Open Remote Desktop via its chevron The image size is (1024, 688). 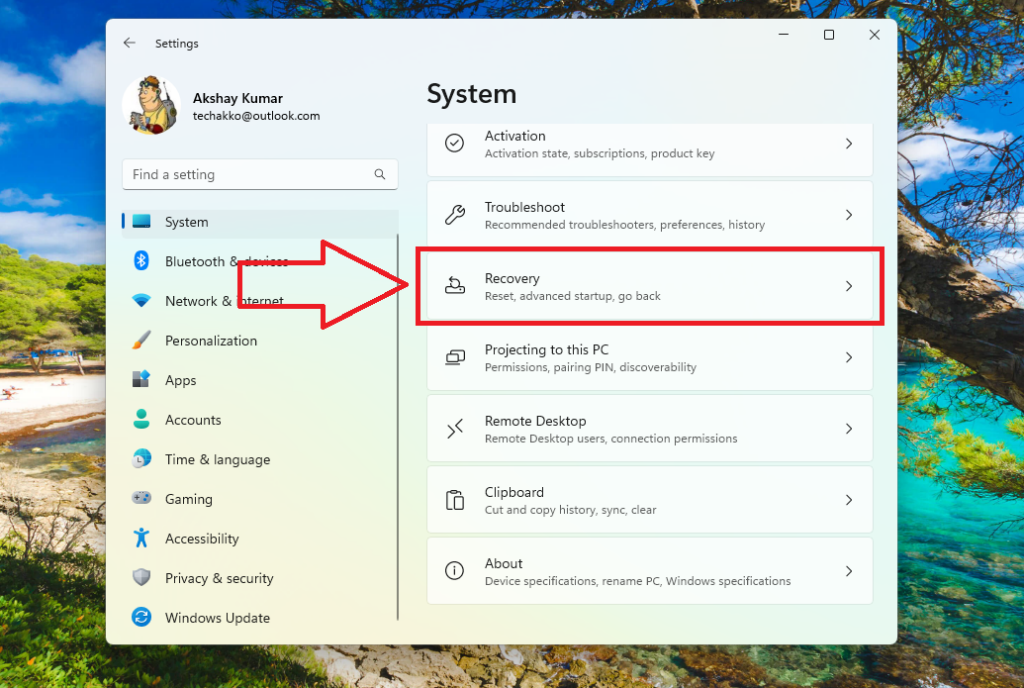pos(849,428)
